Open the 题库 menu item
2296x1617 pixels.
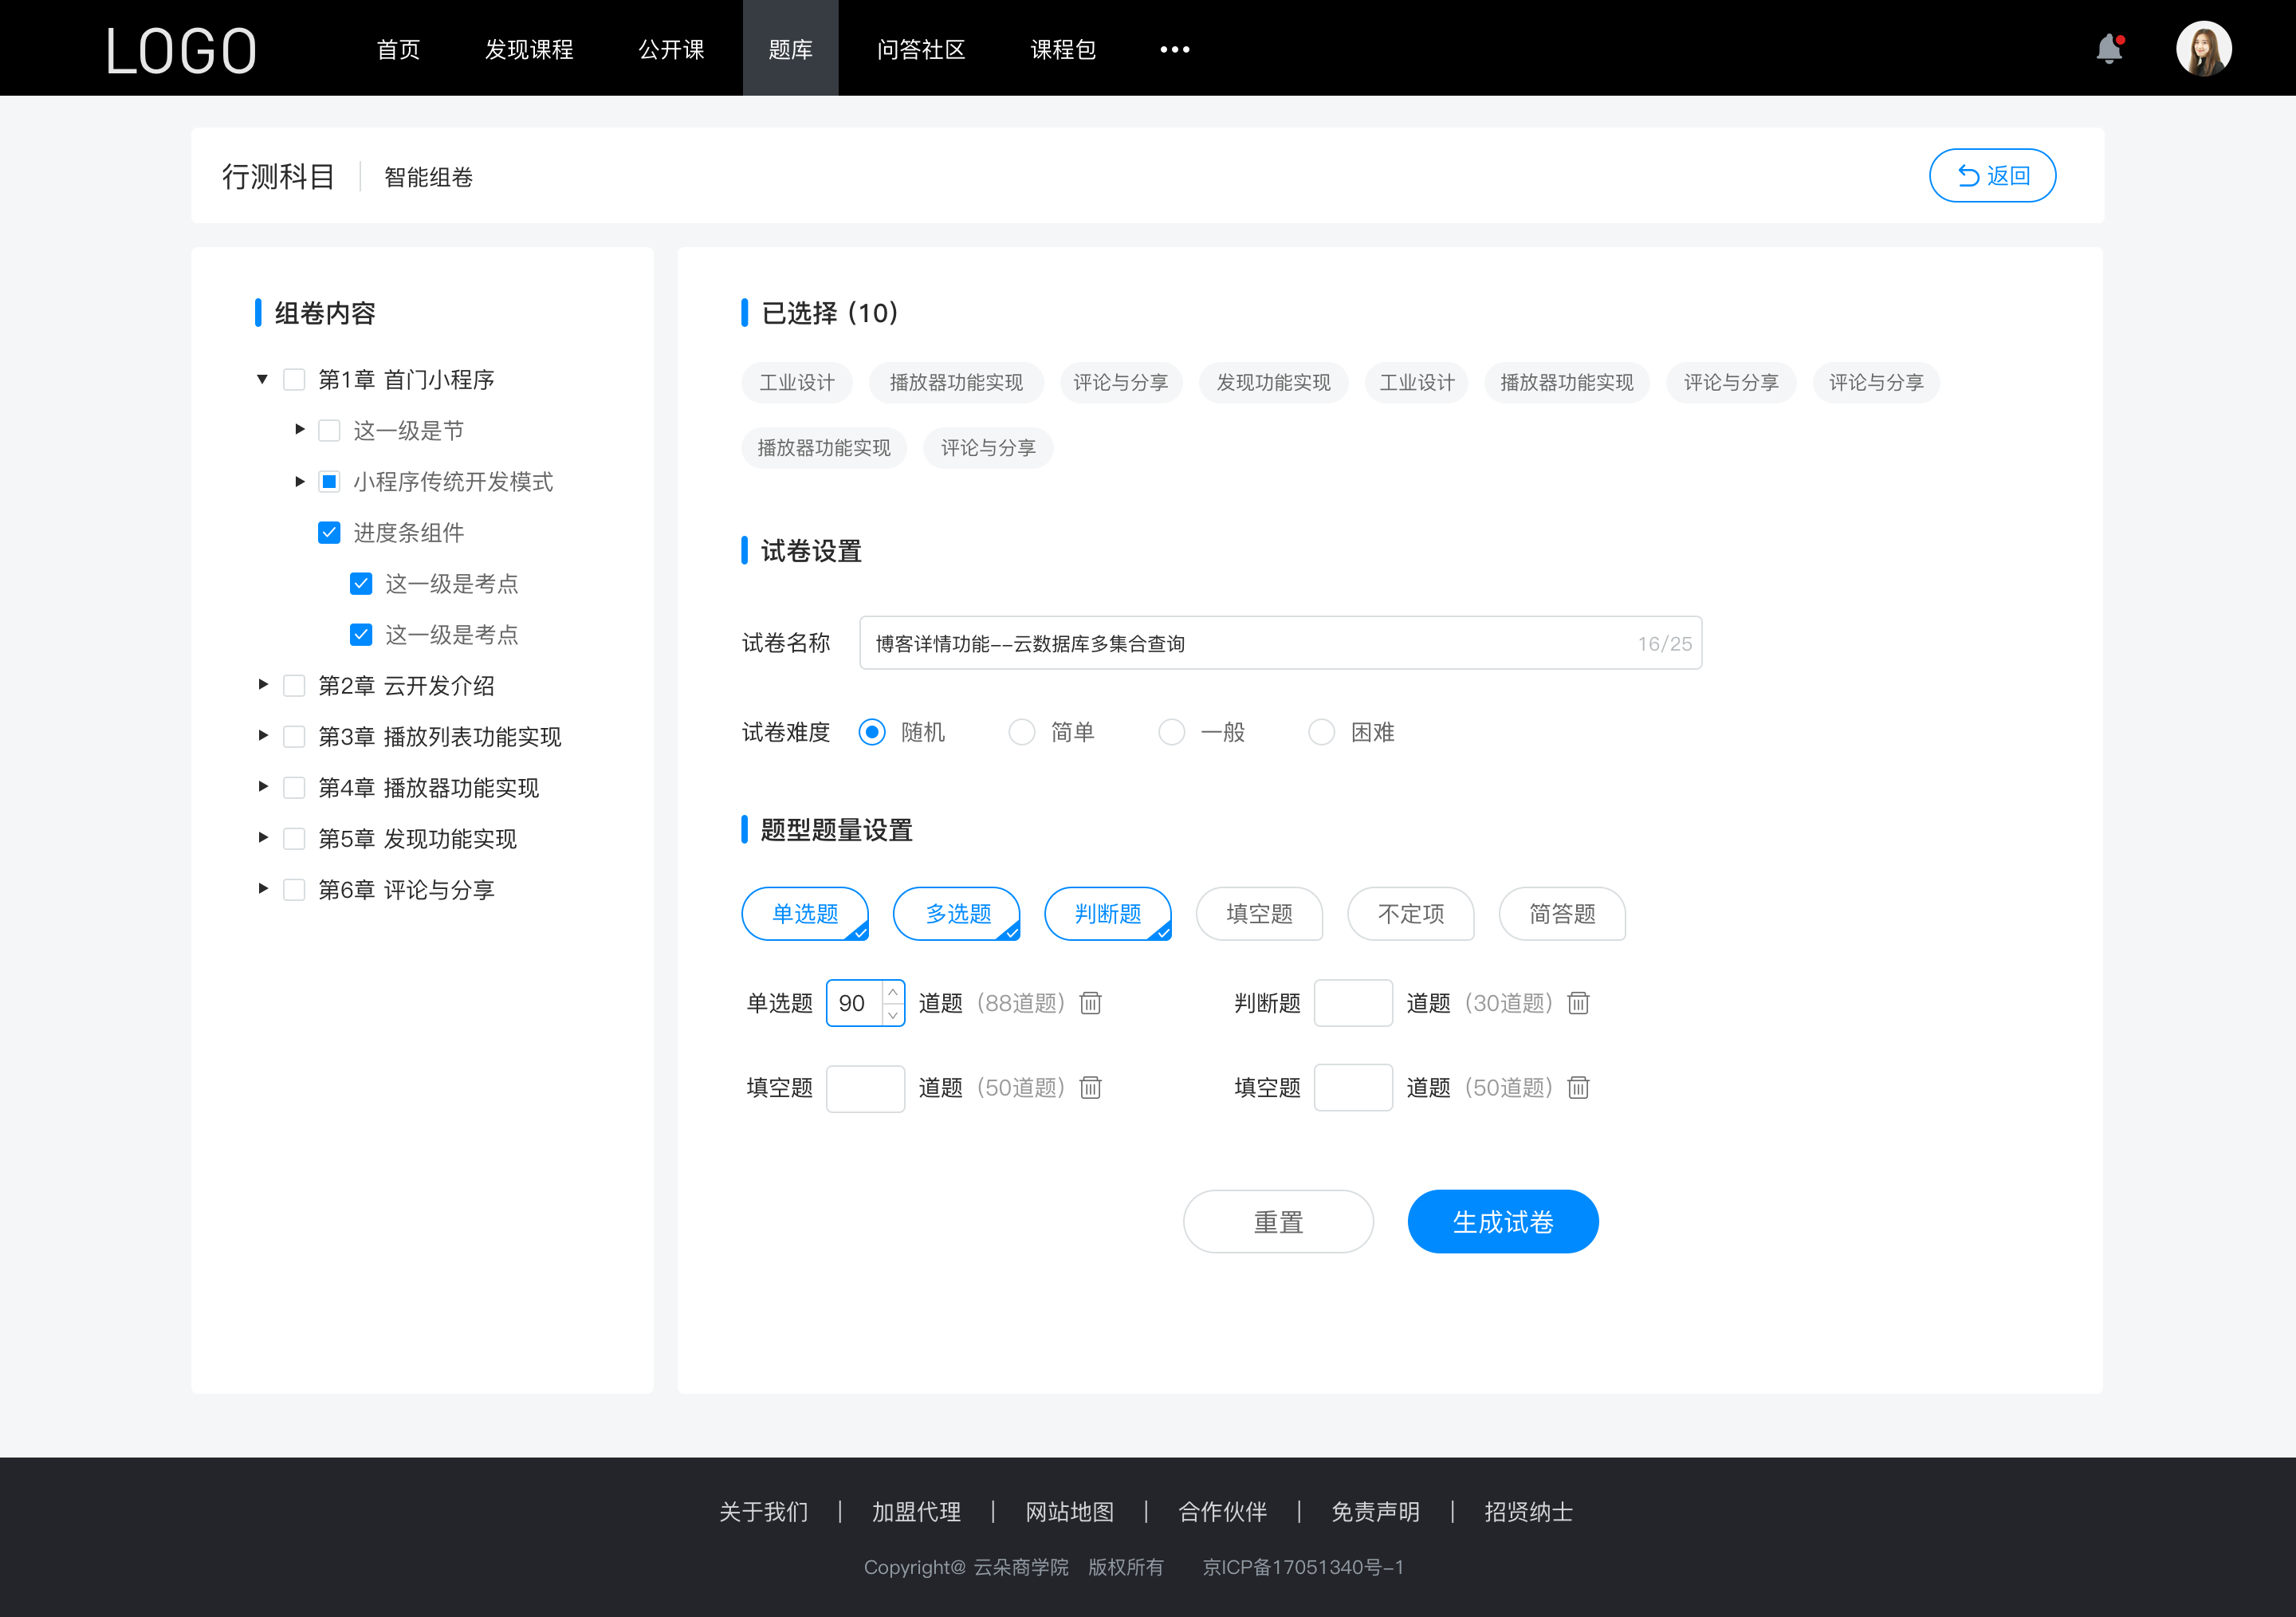point(788,47)
